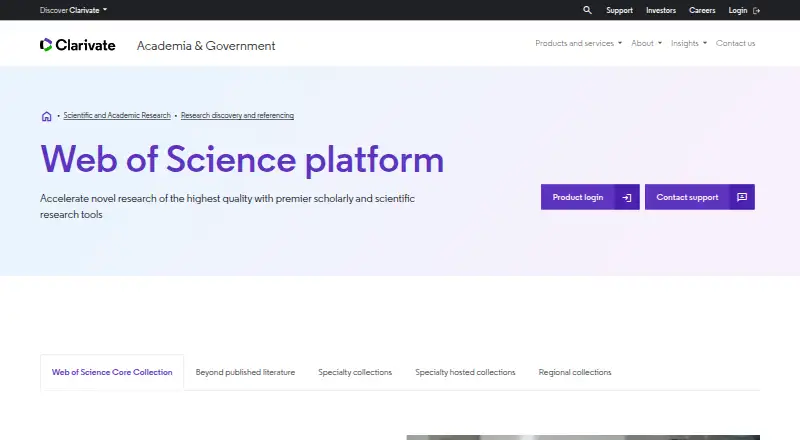
Task: Go to home via breadcrumb house icon
Action: 46,116
